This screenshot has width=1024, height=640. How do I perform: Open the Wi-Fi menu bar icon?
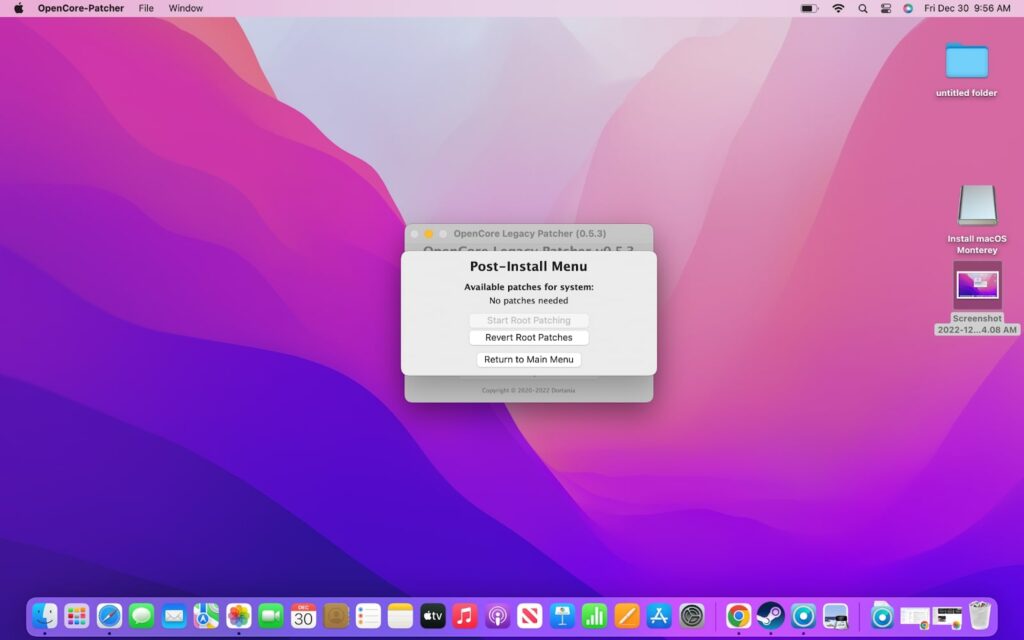coord(838,8)
